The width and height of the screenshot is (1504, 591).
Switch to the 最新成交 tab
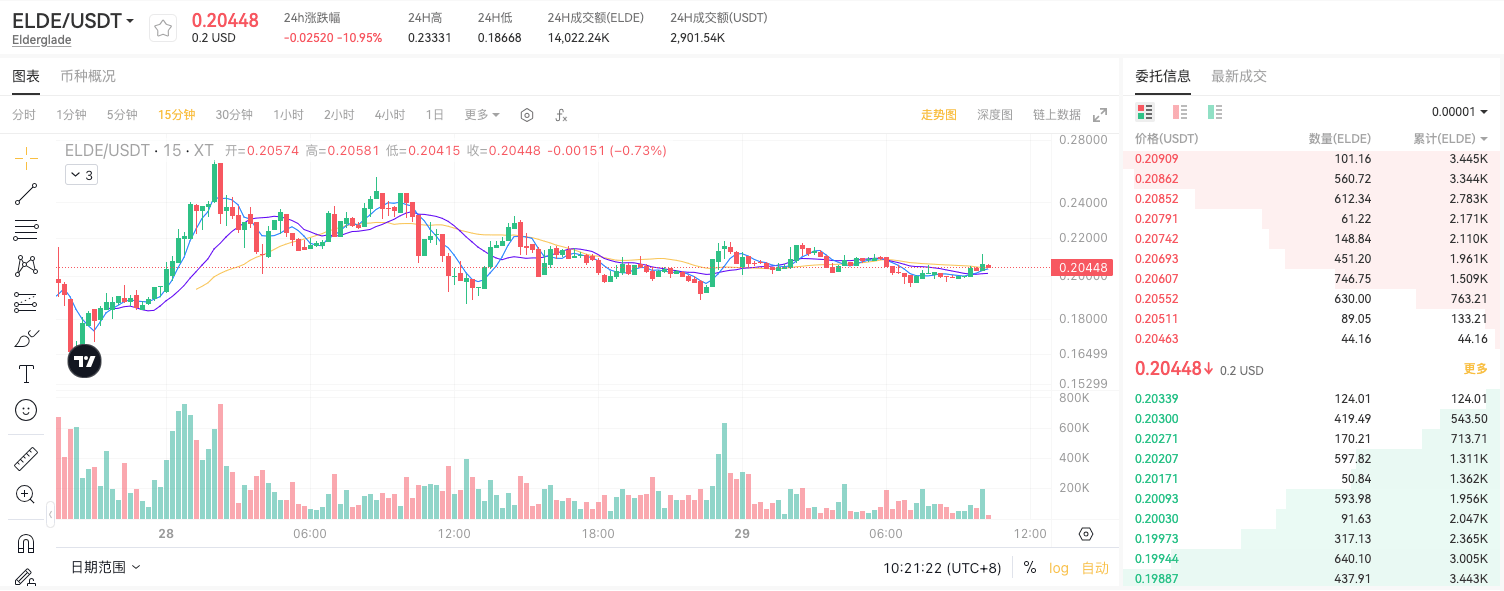[x=1240, y=76]
